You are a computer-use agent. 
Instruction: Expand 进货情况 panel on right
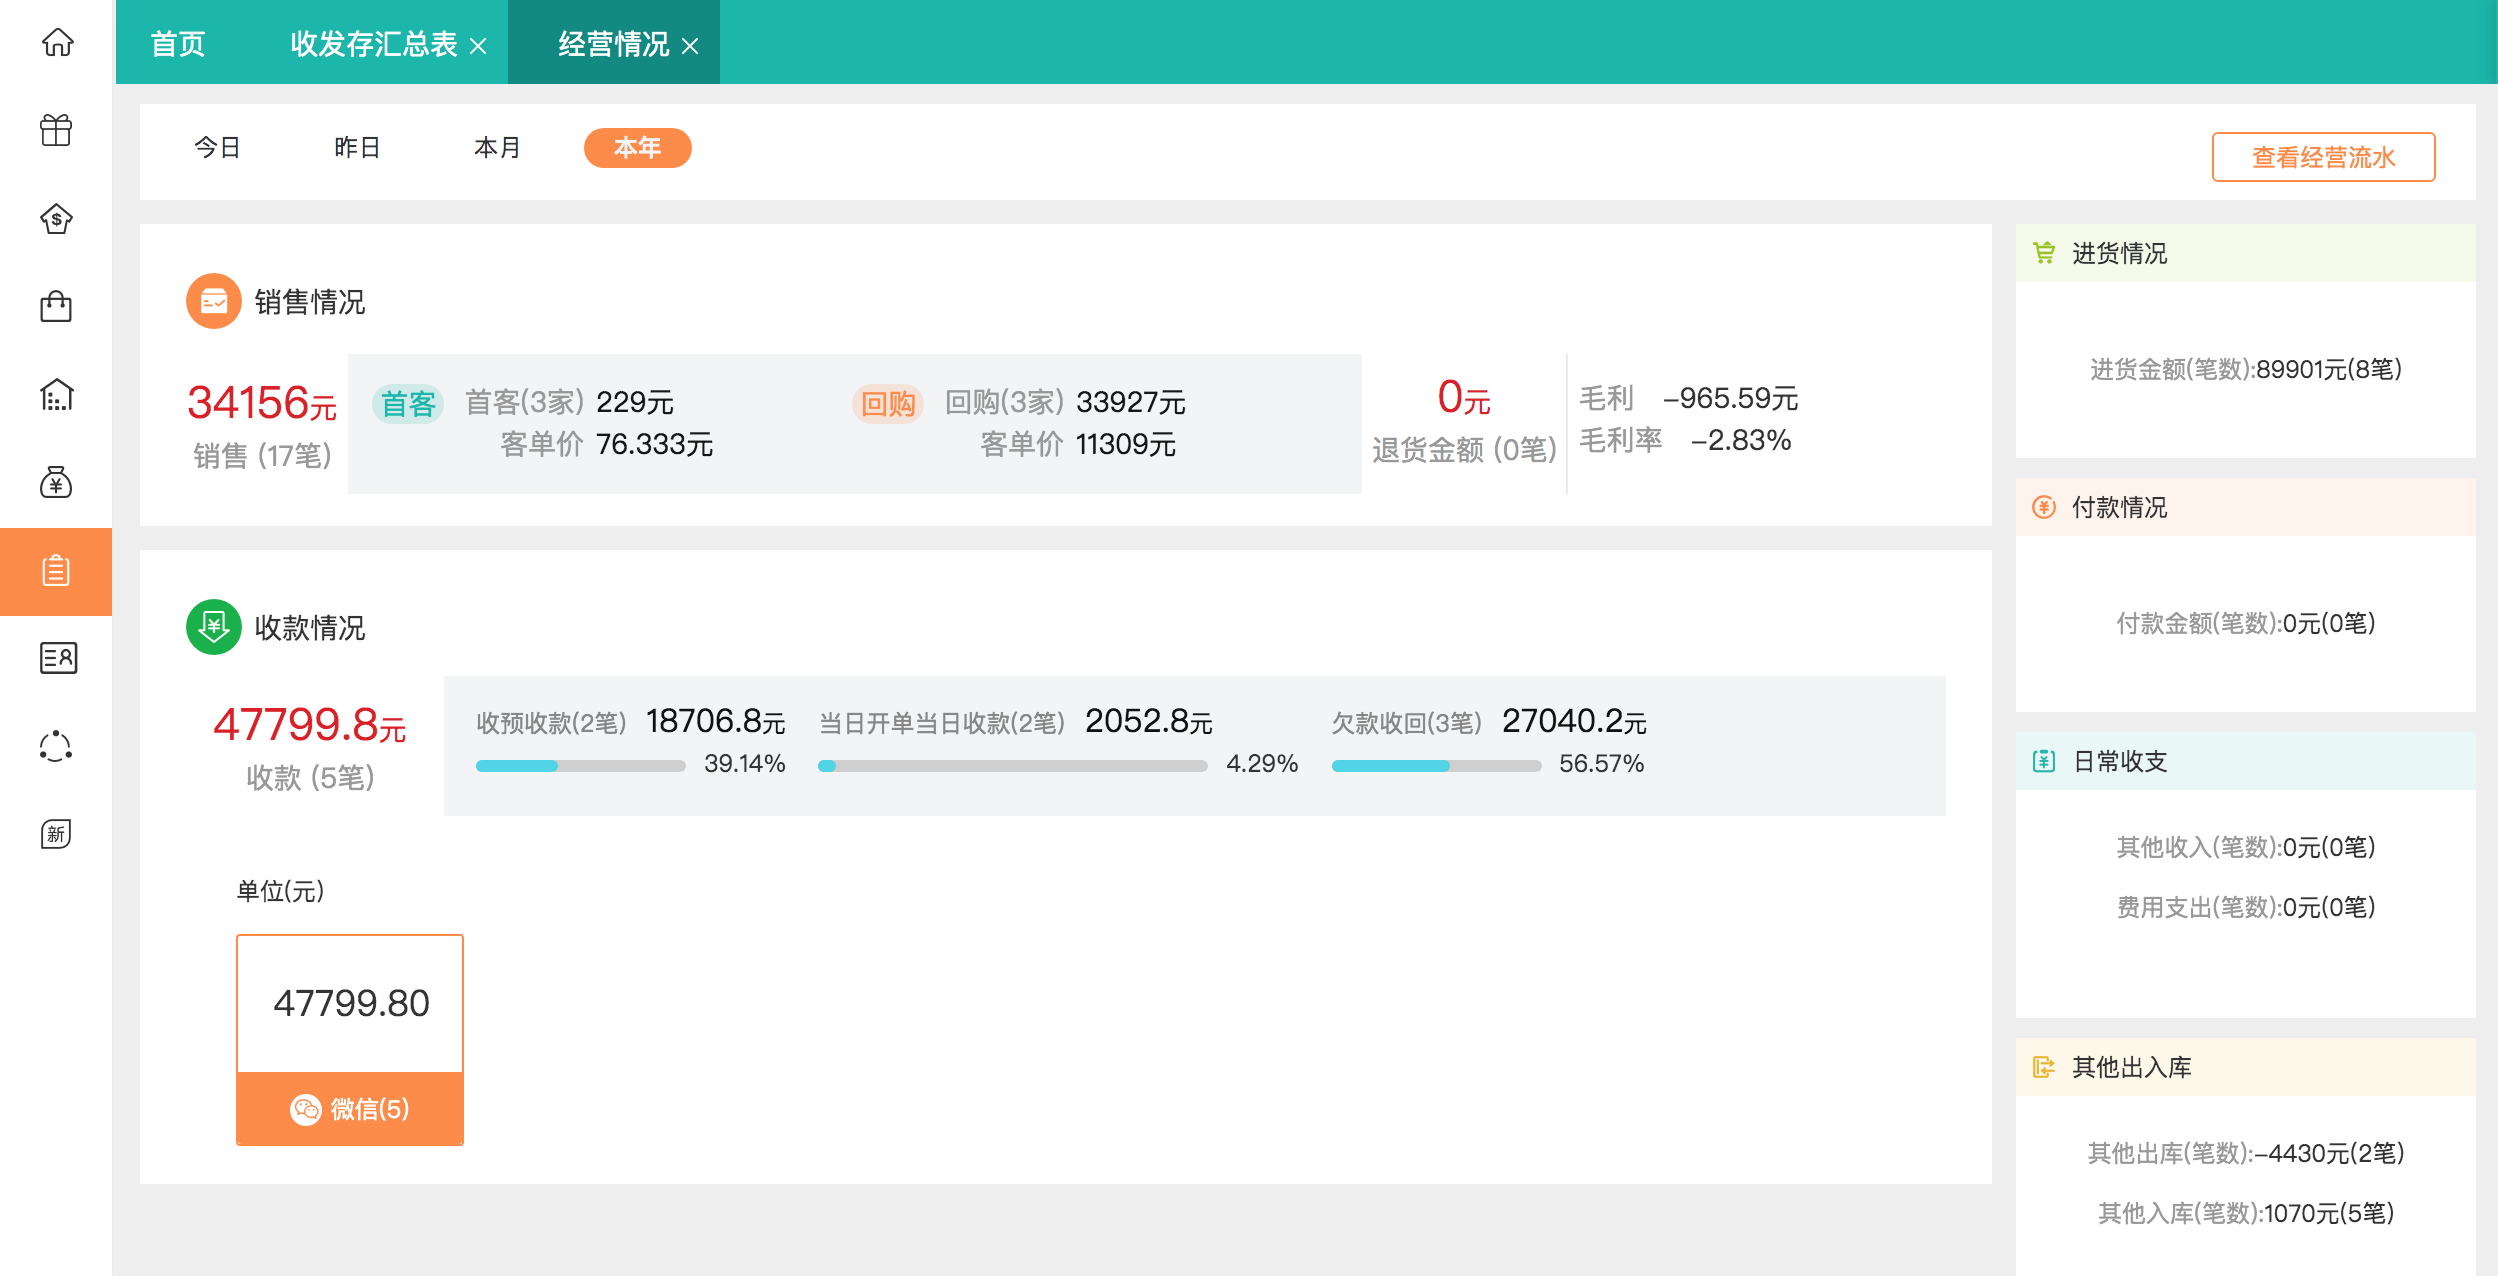2116,252
